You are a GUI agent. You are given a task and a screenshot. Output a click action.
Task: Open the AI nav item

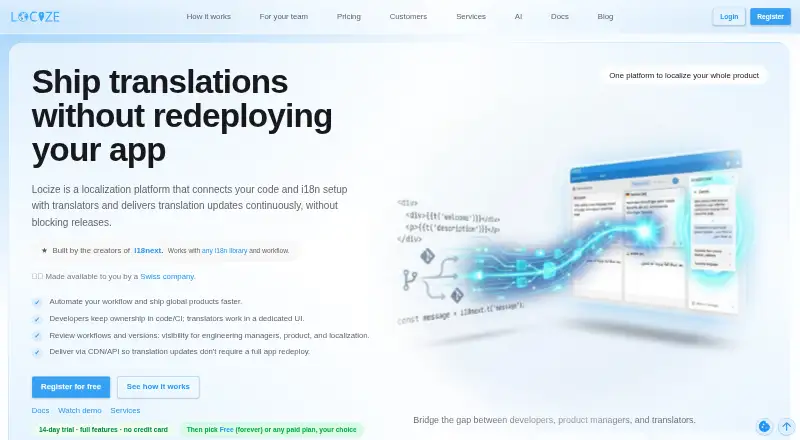(518, 16)
